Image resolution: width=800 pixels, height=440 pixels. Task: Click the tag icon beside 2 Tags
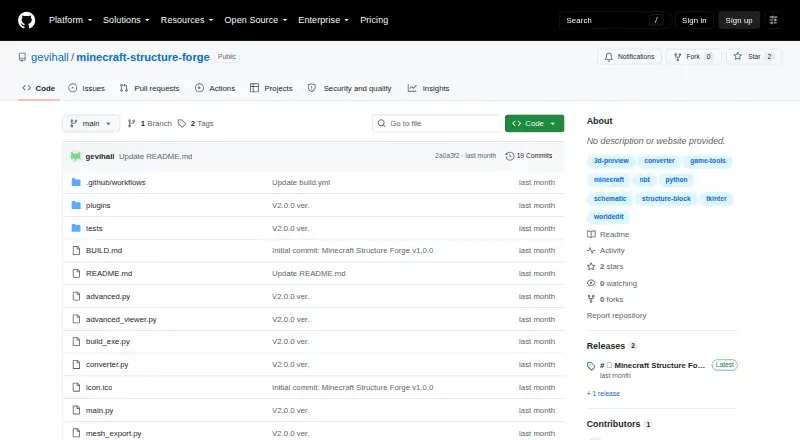182,124
